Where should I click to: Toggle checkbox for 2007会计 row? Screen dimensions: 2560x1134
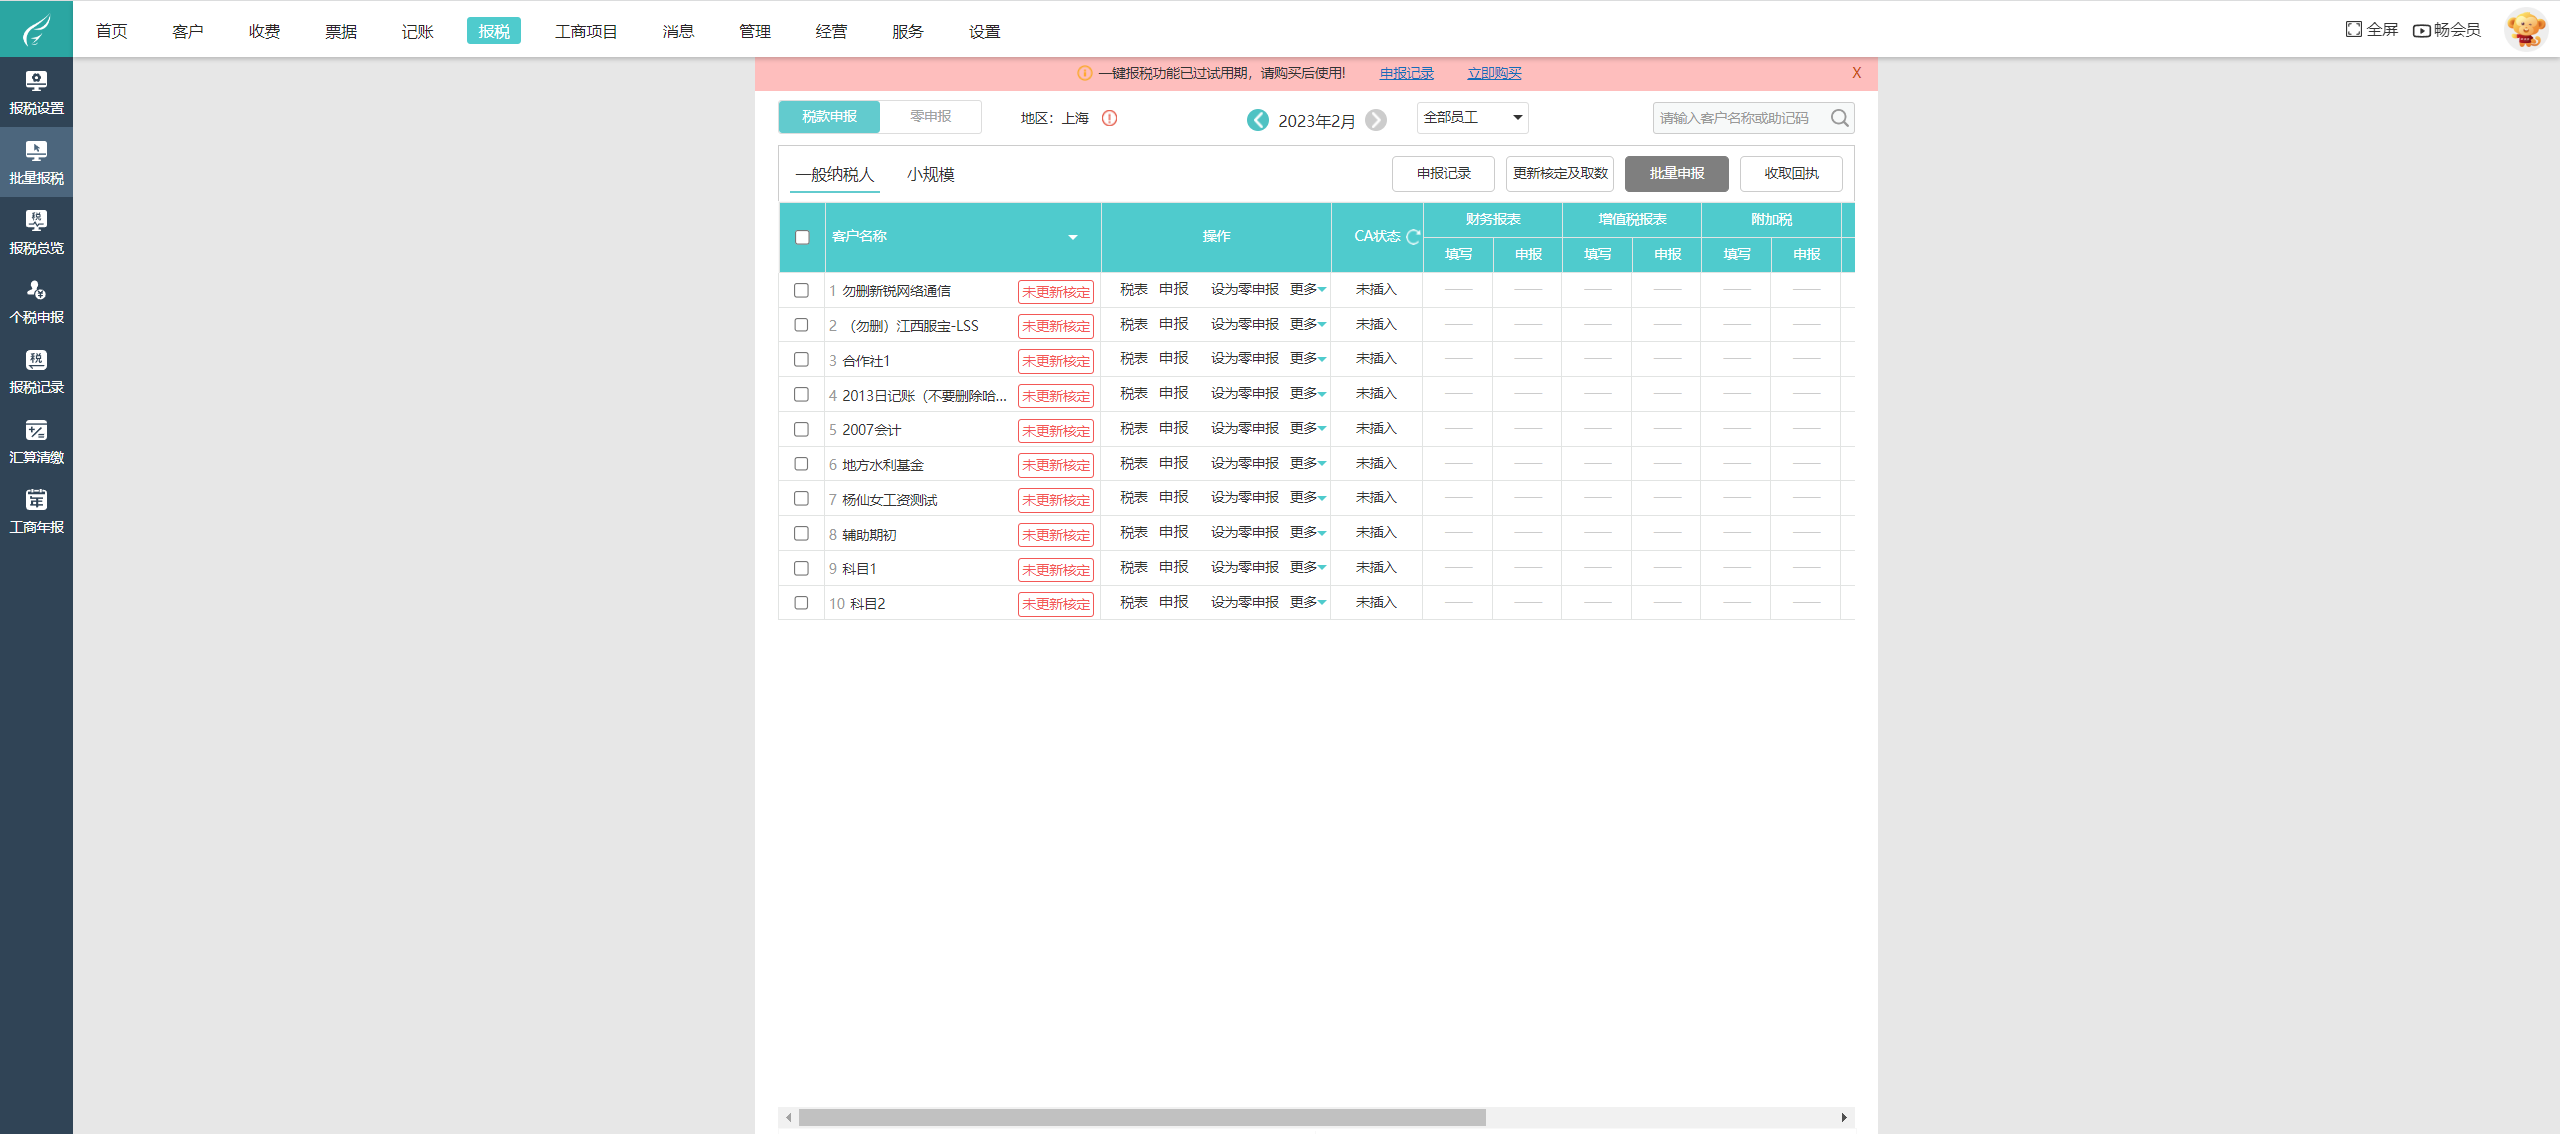802,429
